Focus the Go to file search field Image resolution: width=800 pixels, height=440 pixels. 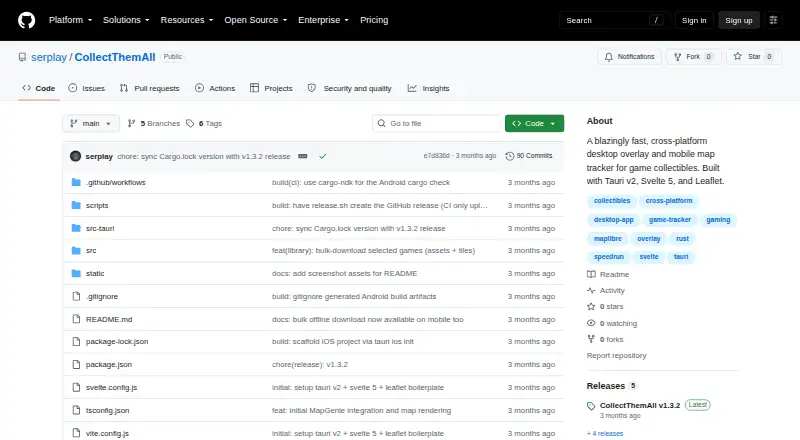[x=437, y=124]
